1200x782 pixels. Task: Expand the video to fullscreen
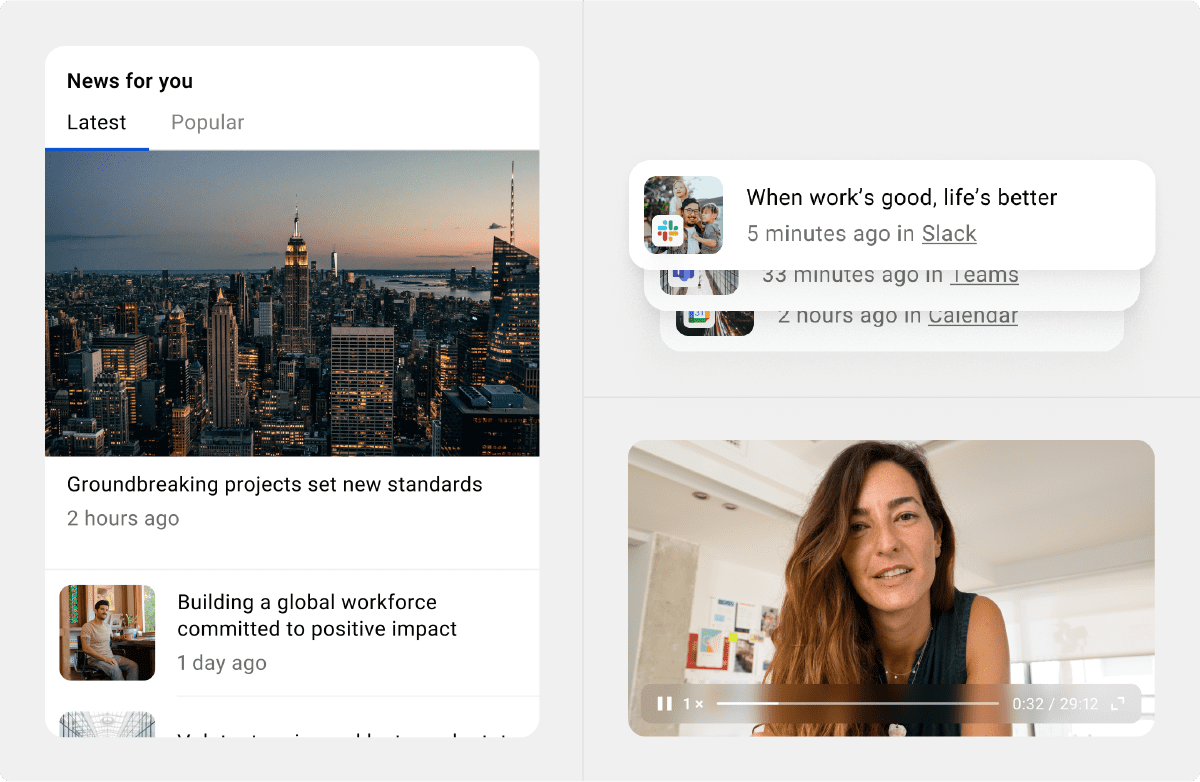tap(1118, 703)
